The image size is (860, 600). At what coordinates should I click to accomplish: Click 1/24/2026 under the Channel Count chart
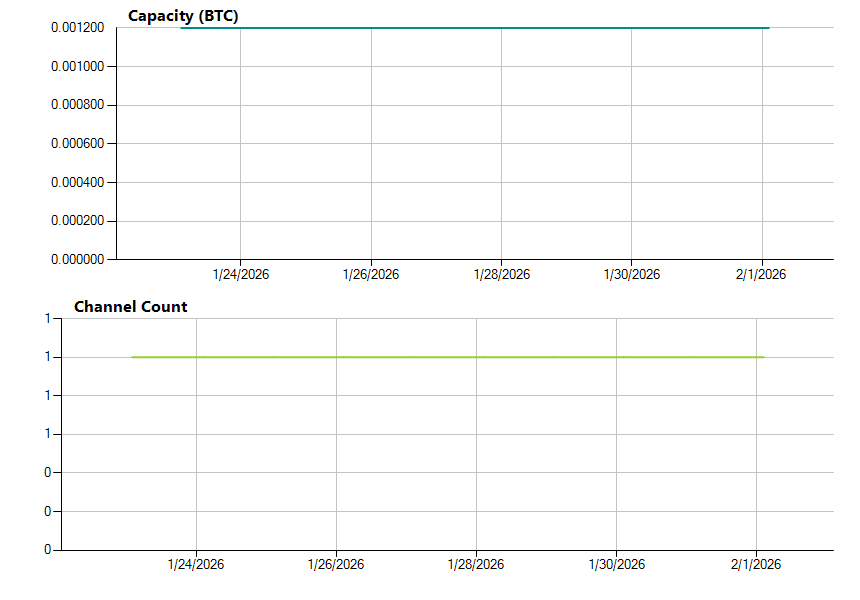196,565
